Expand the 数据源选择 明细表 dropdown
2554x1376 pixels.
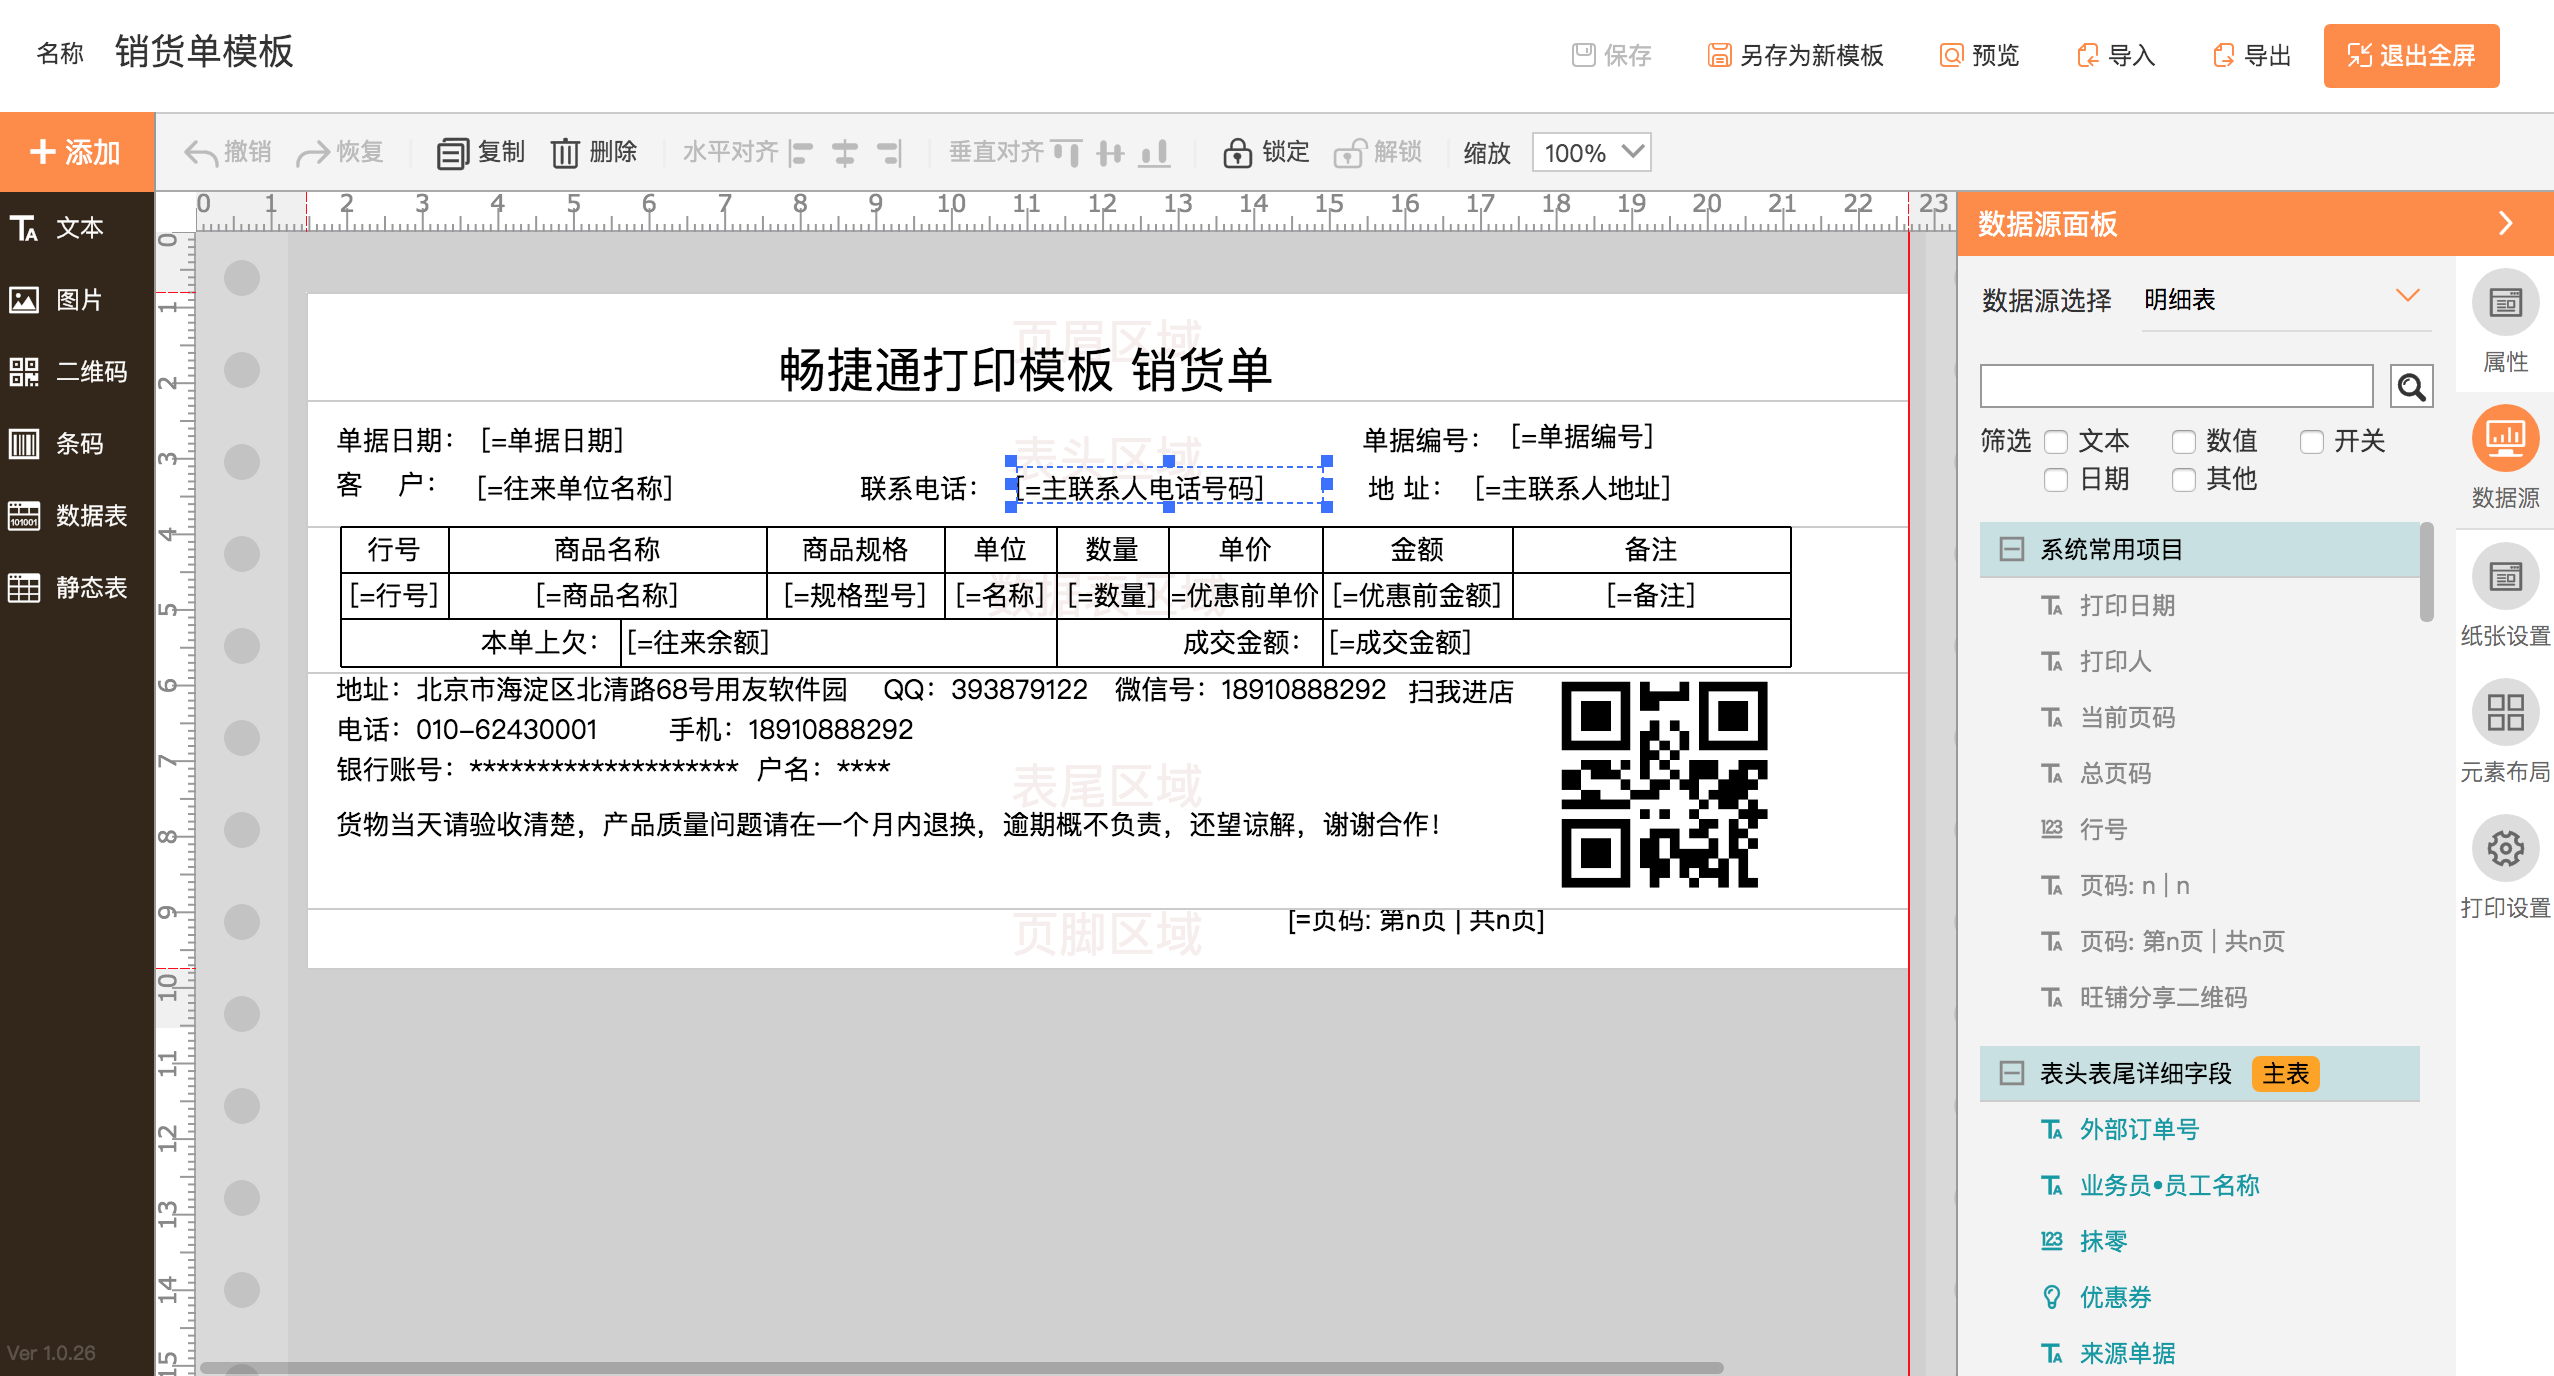[x=2408, y=300]
